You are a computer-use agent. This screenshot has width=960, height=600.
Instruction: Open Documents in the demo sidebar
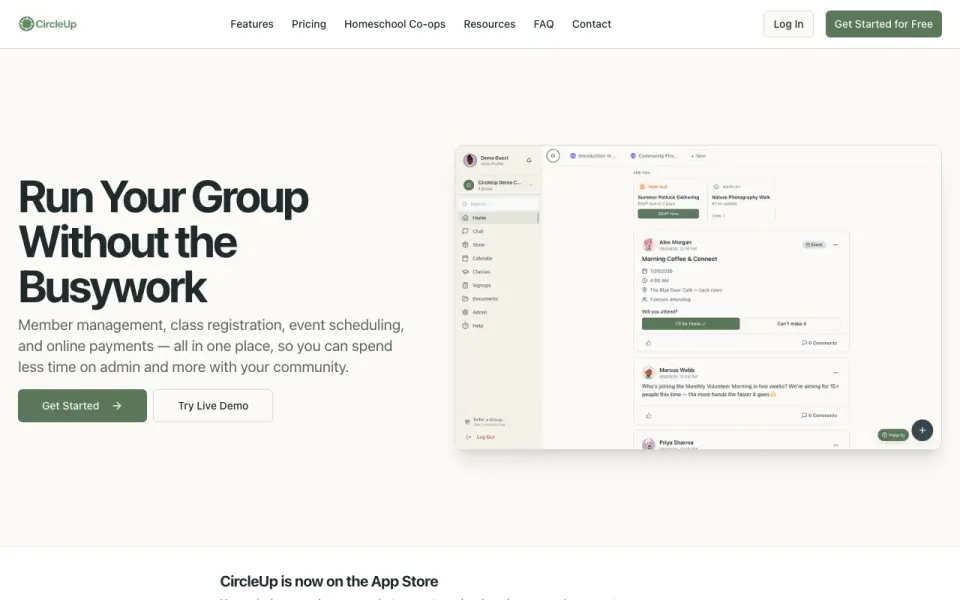[498, 298]
